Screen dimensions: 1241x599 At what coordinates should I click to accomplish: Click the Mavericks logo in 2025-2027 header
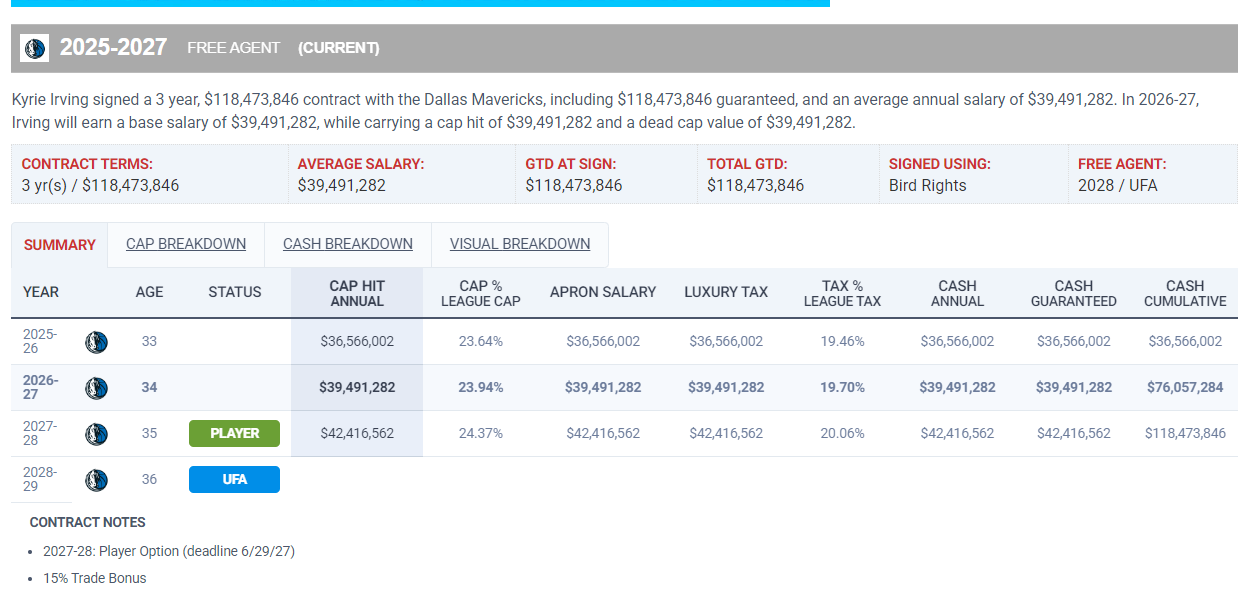[x=34, y=48]
